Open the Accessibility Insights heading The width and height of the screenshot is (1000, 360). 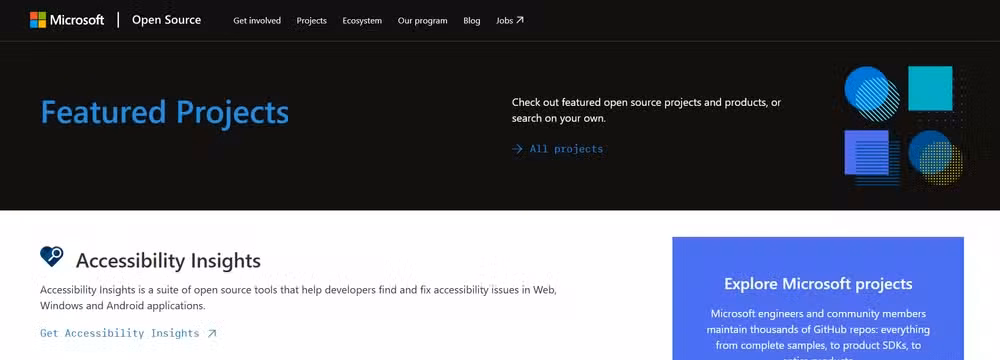(x=168, y=260)
